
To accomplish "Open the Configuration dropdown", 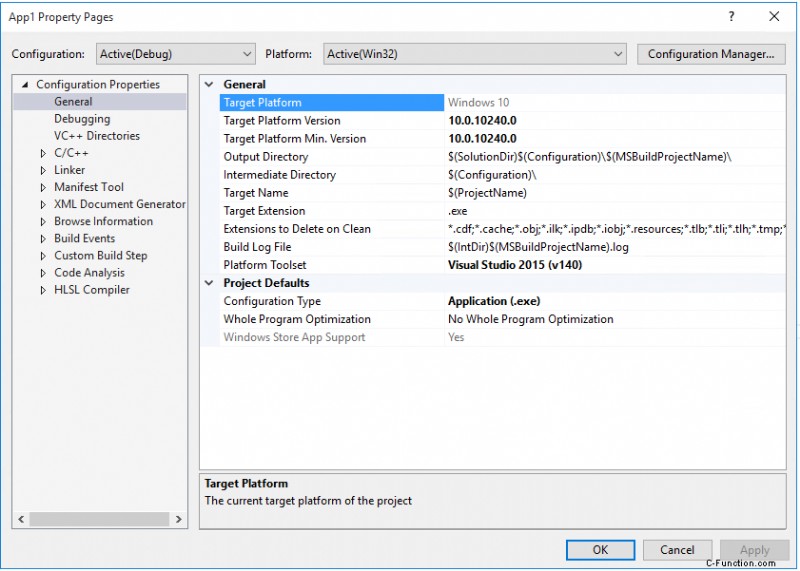I will [176, 54].
